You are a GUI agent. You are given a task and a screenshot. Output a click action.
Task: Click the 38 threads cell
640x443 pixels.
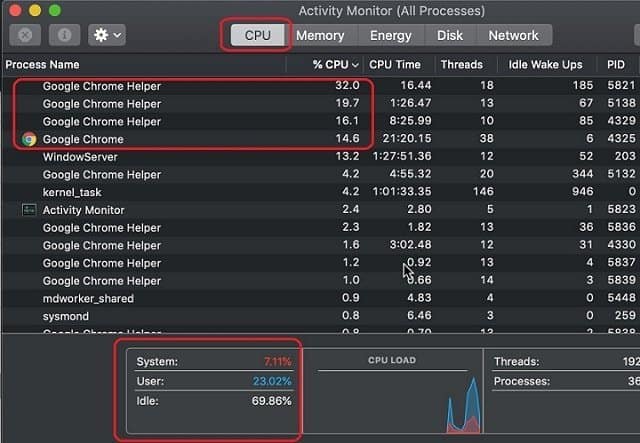pos(487,138)
